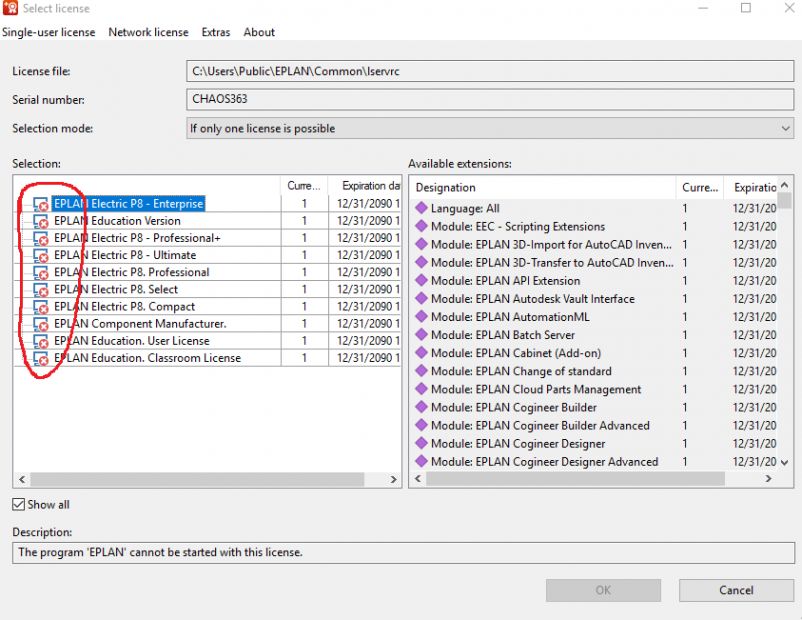Open the Extras menu
Image resolution: width=802 pixels, height=620 pixels.
coord(215,32)
